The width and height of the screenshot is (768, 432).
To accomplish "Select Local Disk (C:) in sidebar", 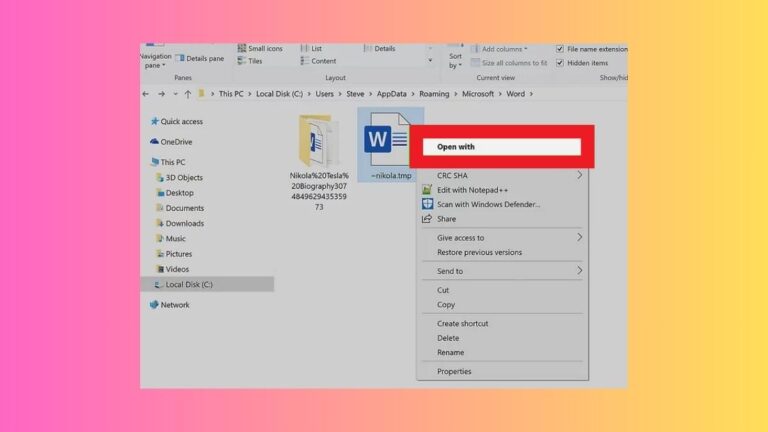I will point(207,284).
